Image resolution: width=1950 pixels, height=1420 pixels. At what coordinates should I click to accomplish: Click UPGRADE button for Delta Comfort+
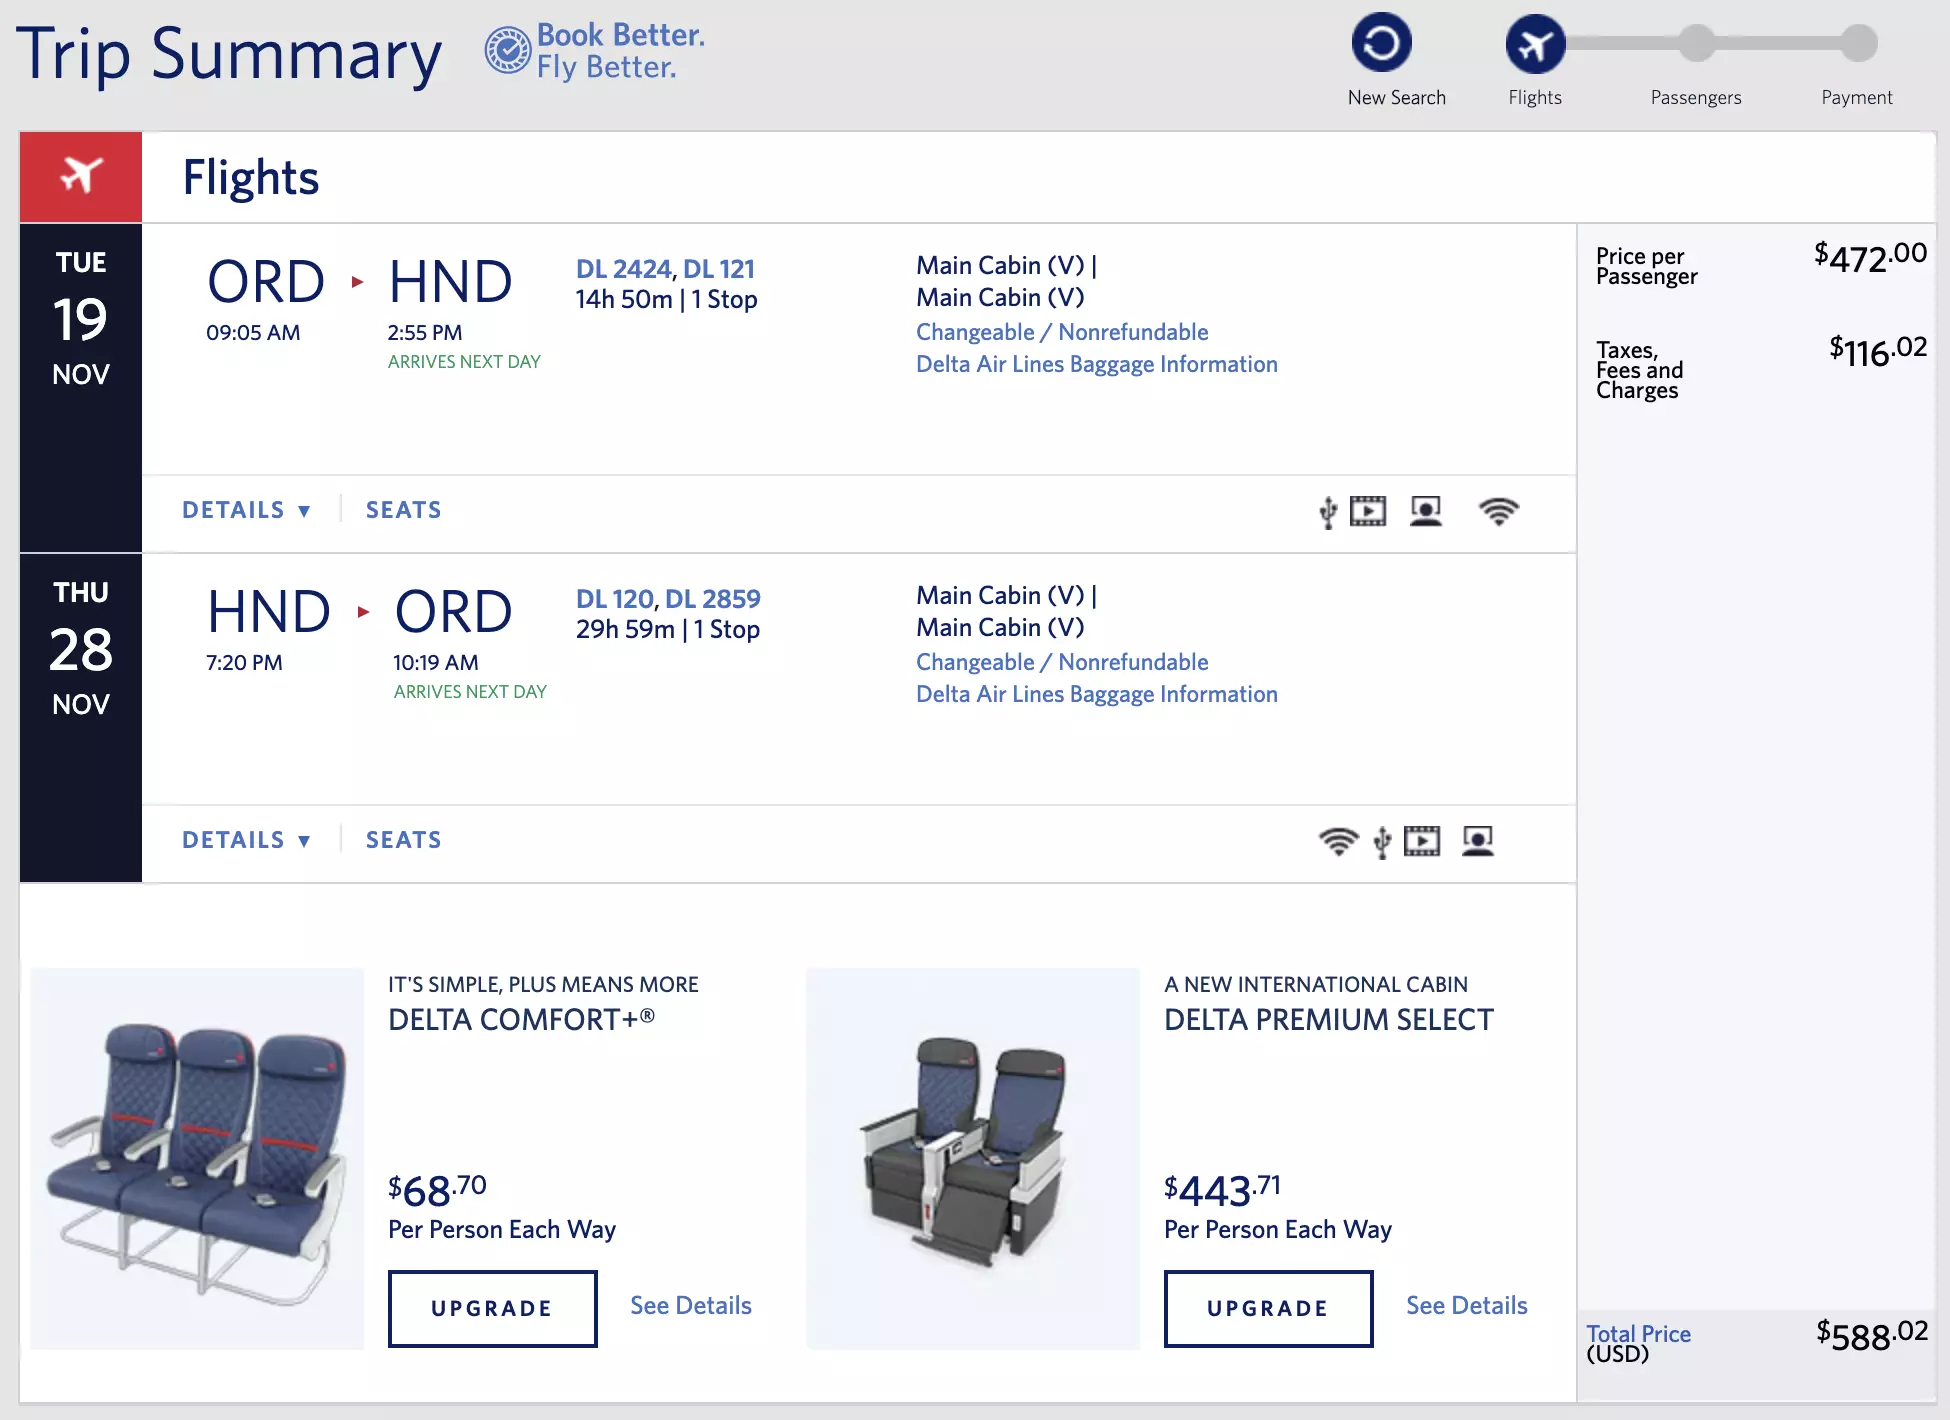(491, 1305)
